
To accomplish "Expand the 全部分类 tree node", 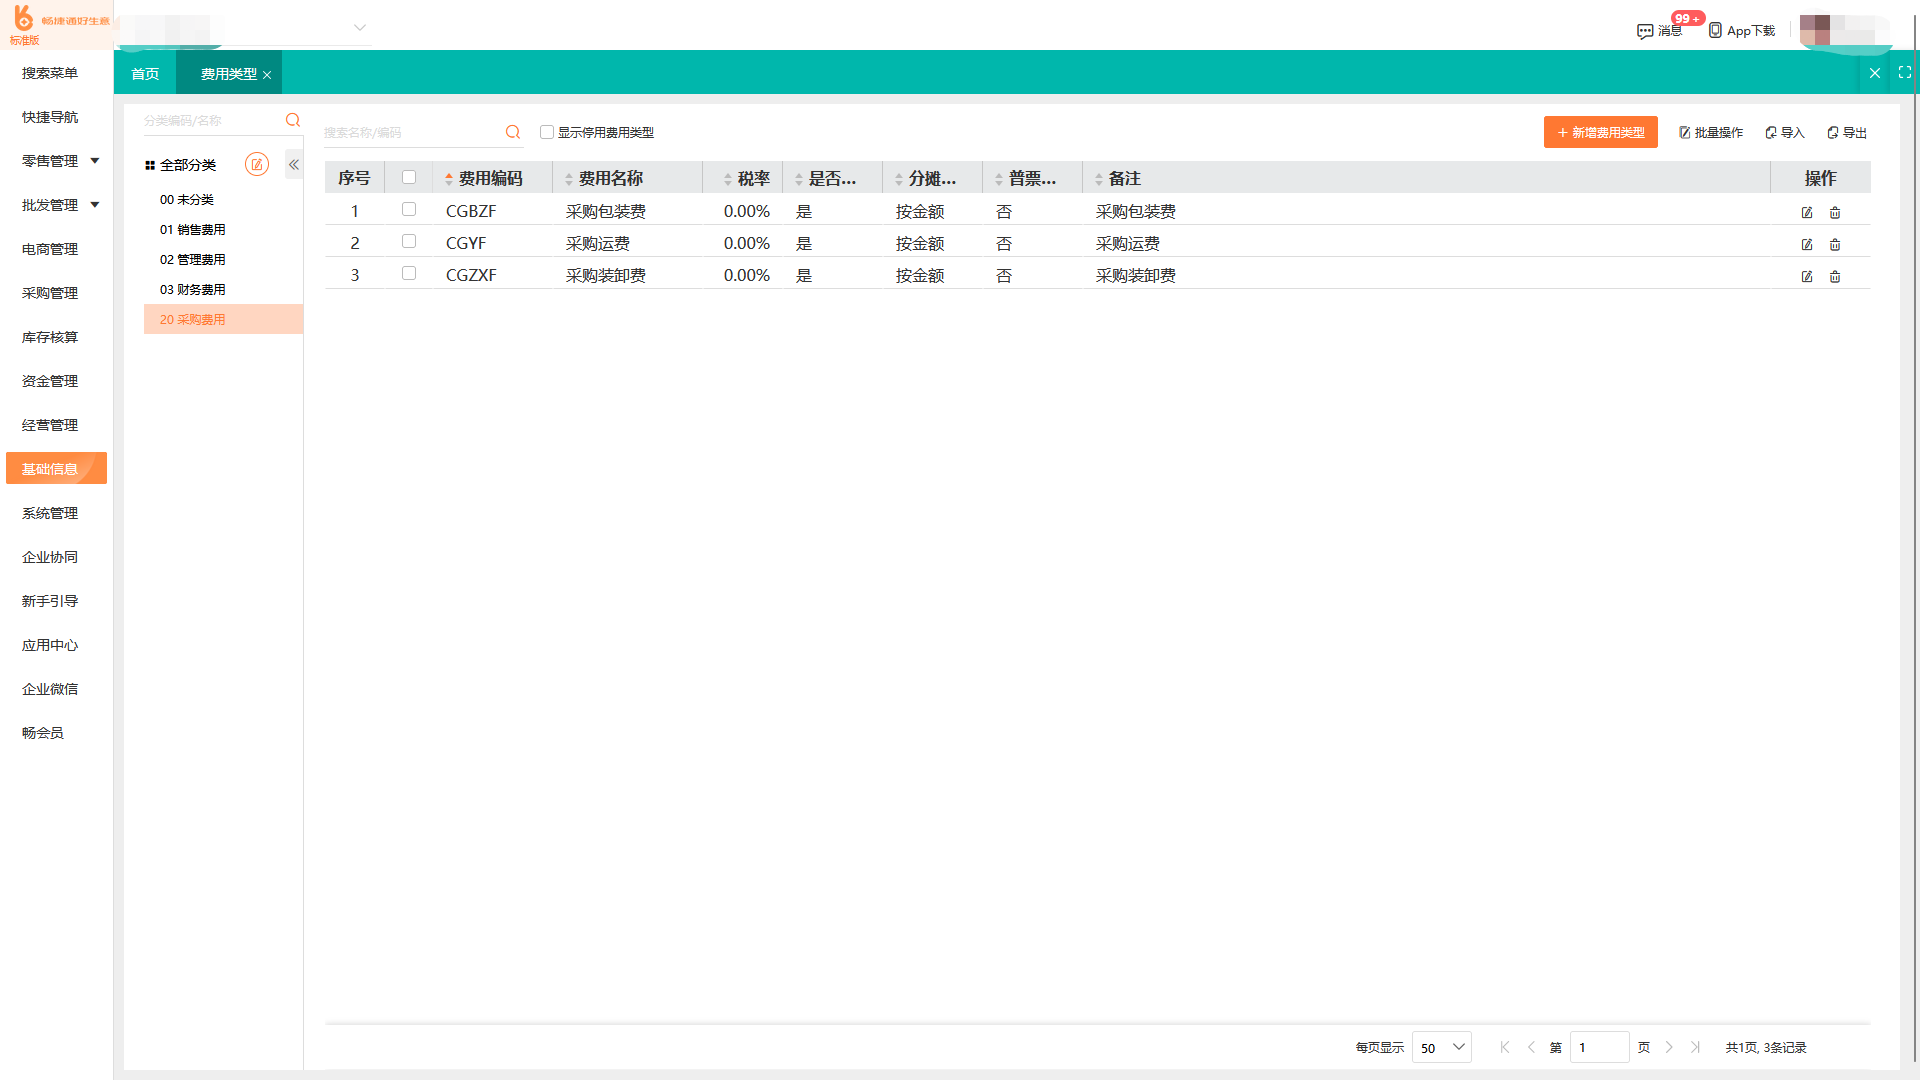I will pos(148,164).
